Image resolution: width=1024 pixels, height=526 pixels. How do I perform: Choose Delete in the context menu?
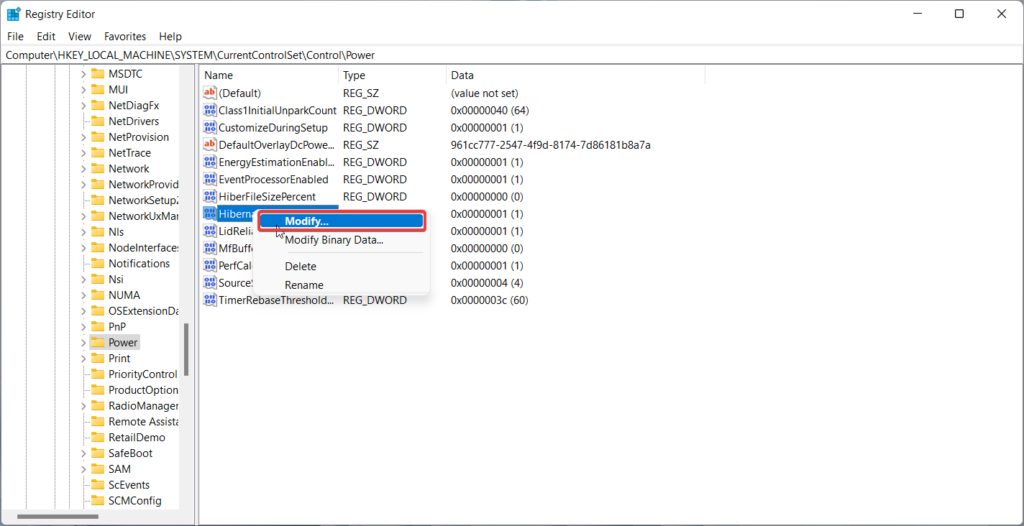coord(300,267)
